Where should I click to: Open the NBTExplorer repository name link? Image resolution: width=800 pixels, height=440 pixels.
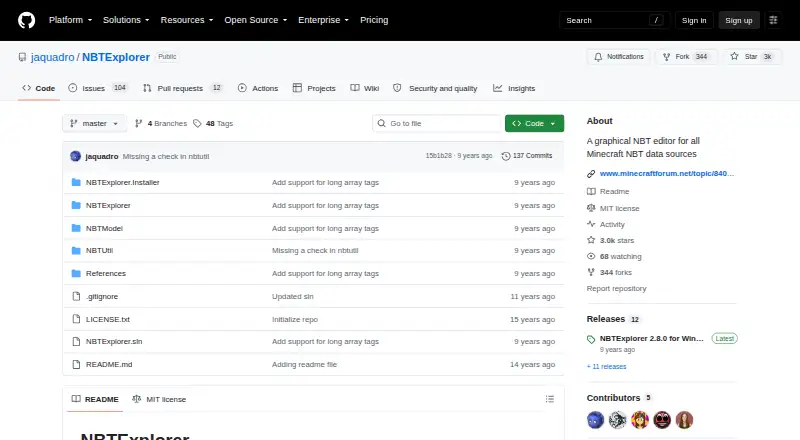pos(116,57)
